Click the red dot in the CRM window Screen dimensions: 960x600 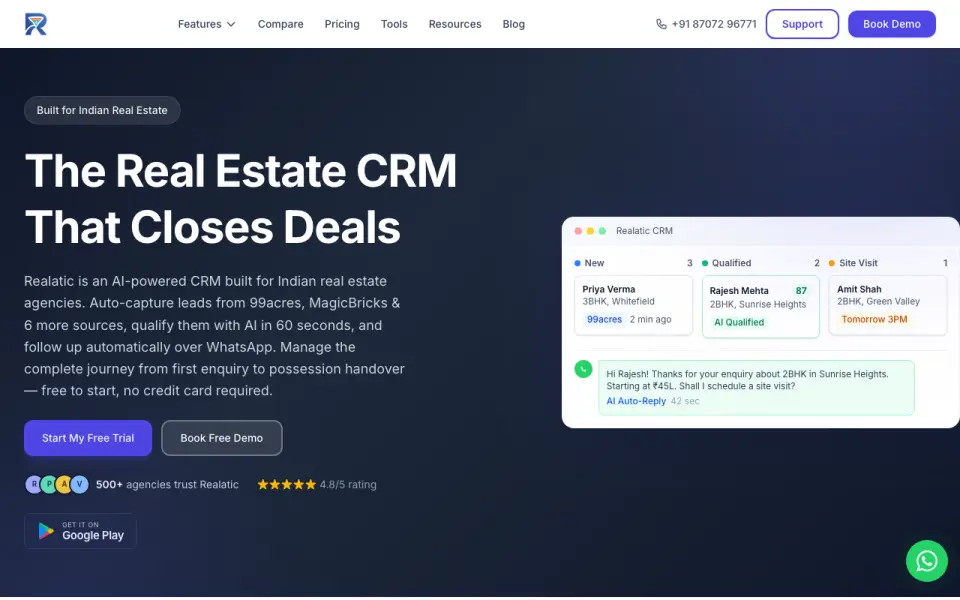point(578,231)
